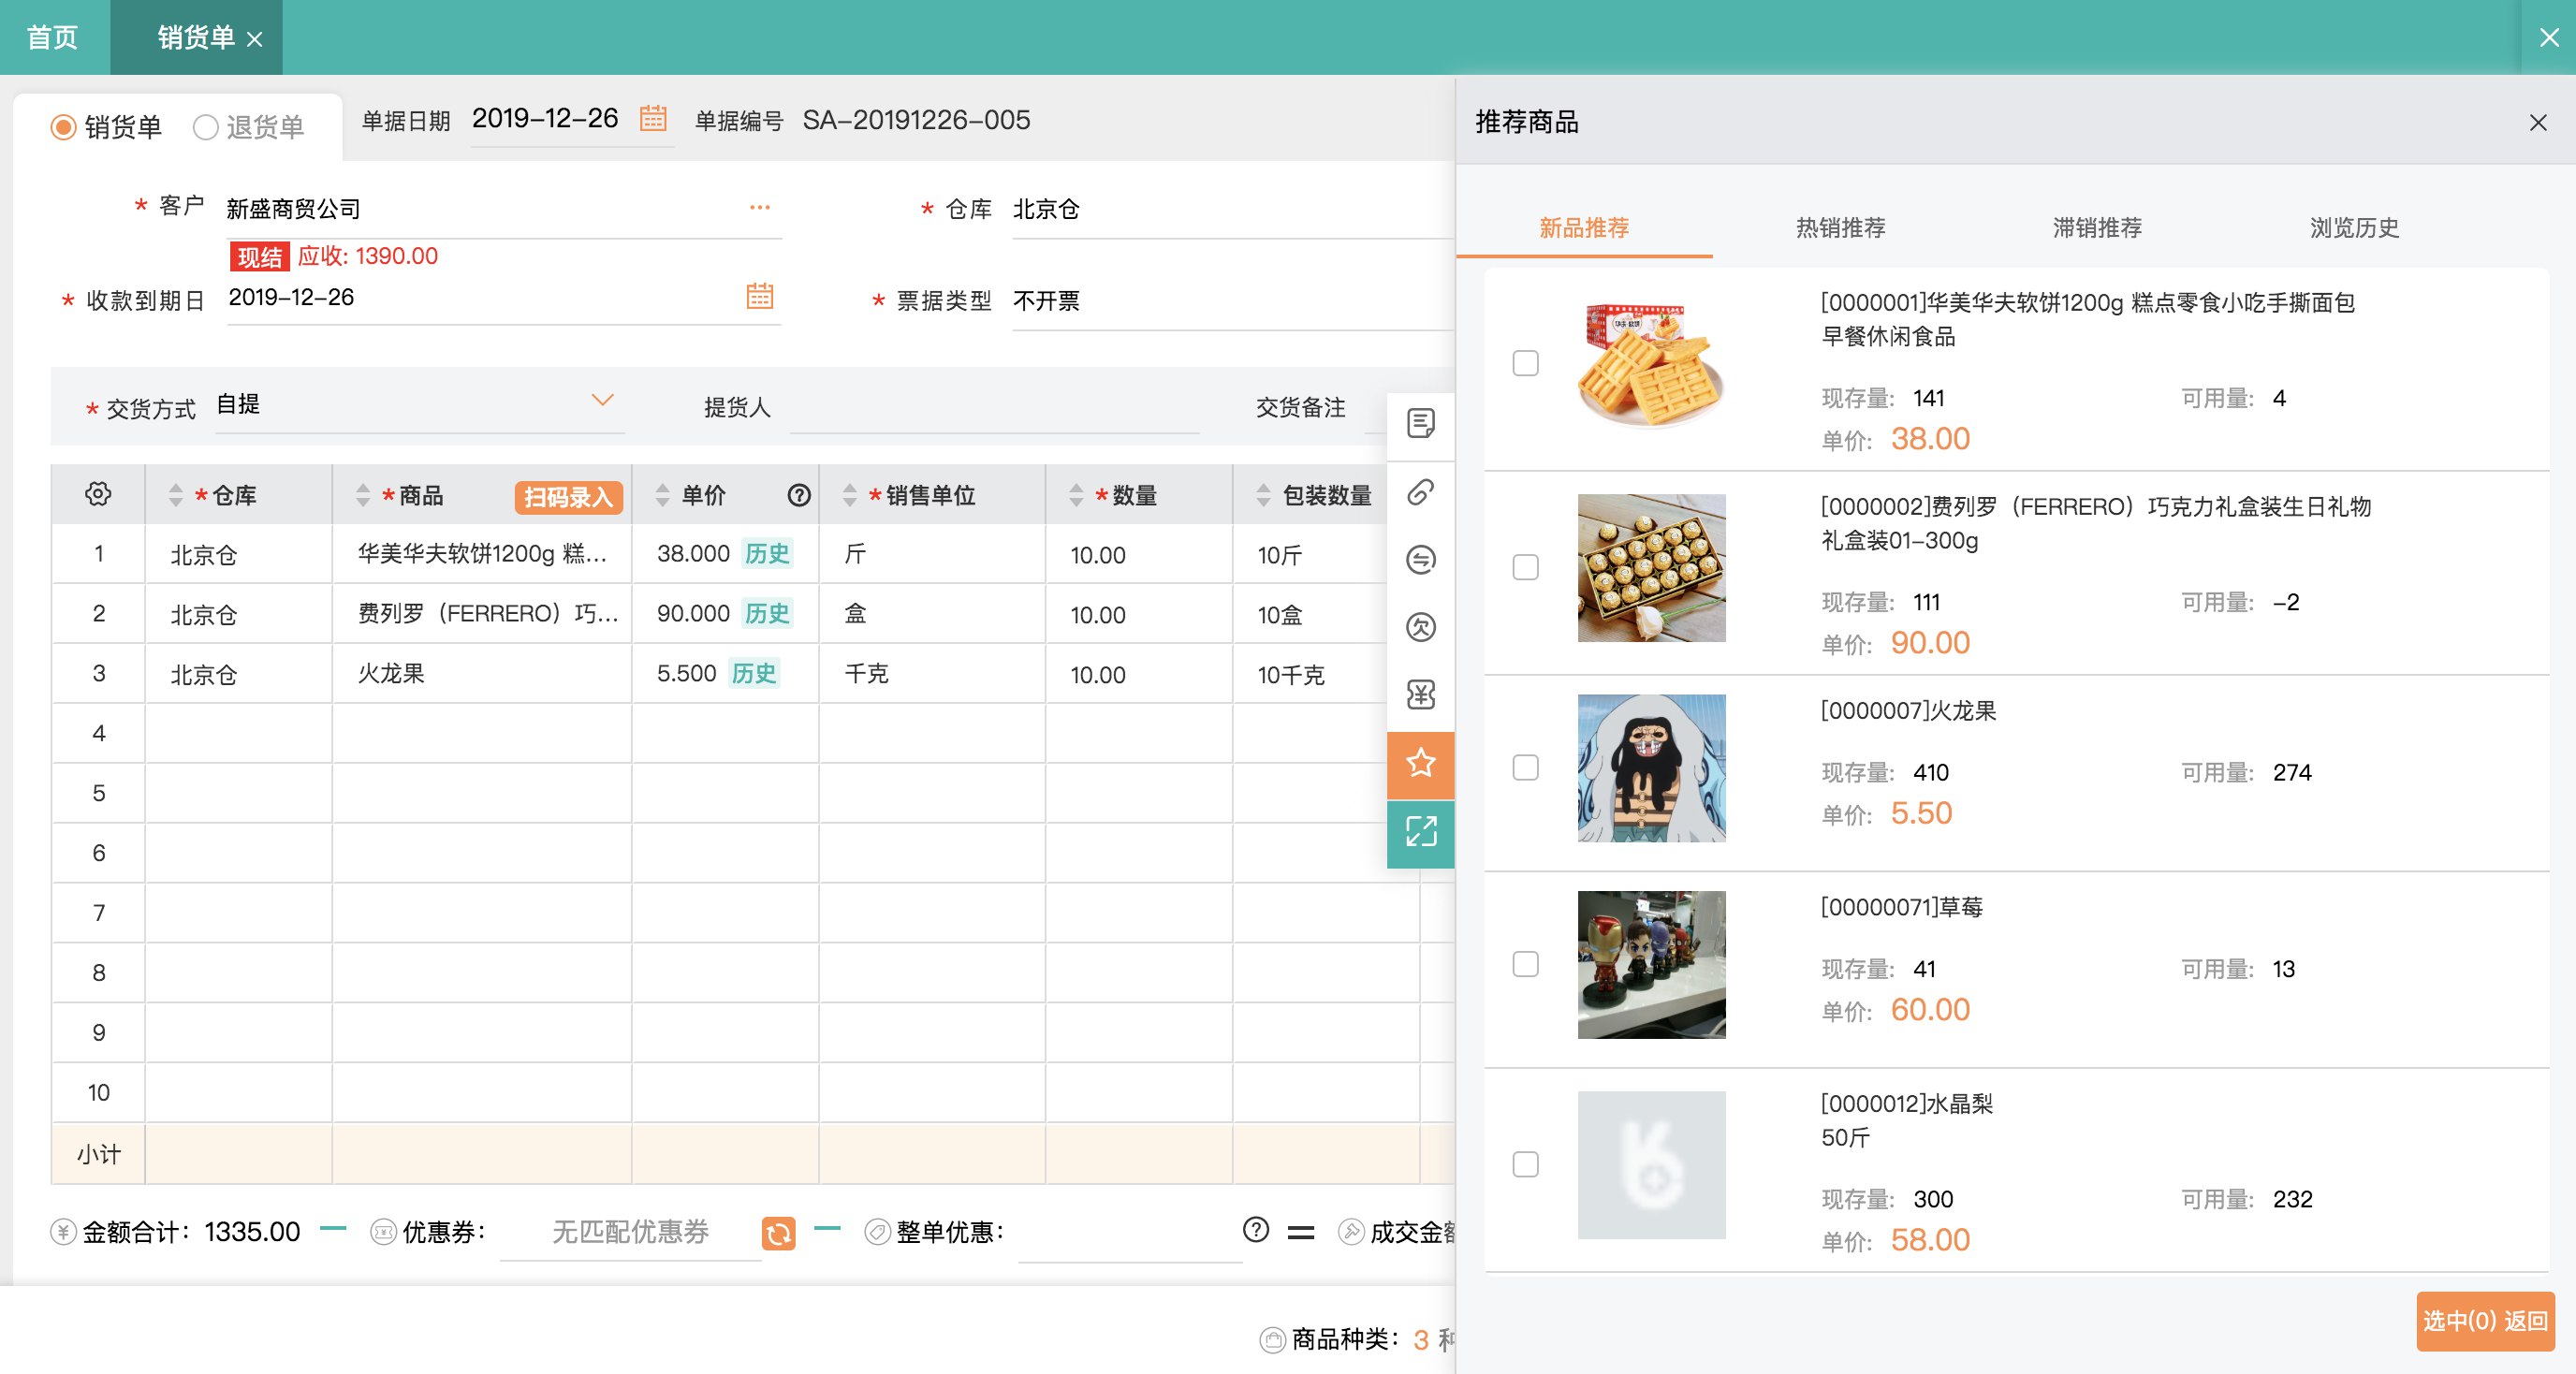Click the notes/document icon in sidebar
This screenshot has height=1374, width=2576.
click(1425, 424)
